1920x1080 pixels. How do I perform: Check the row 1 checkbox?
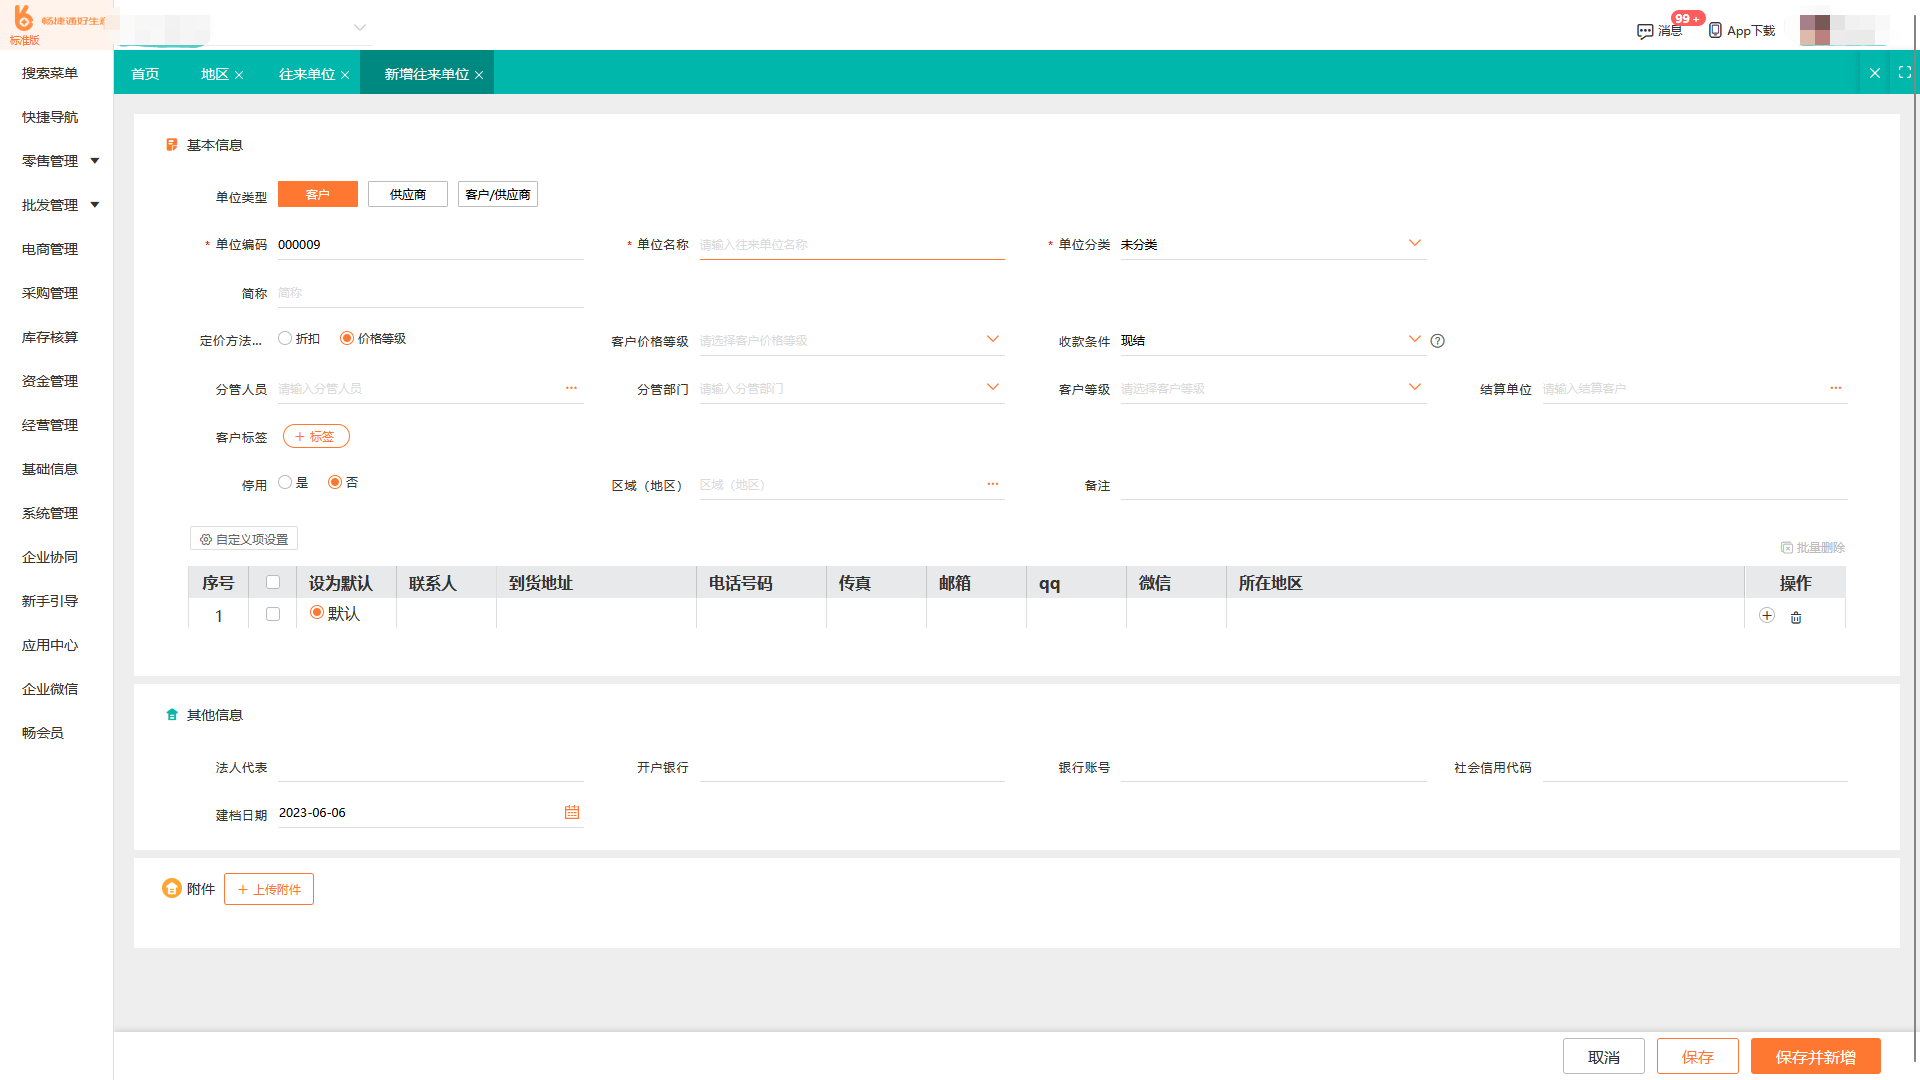pyautogui.click(x=272, y=615)
